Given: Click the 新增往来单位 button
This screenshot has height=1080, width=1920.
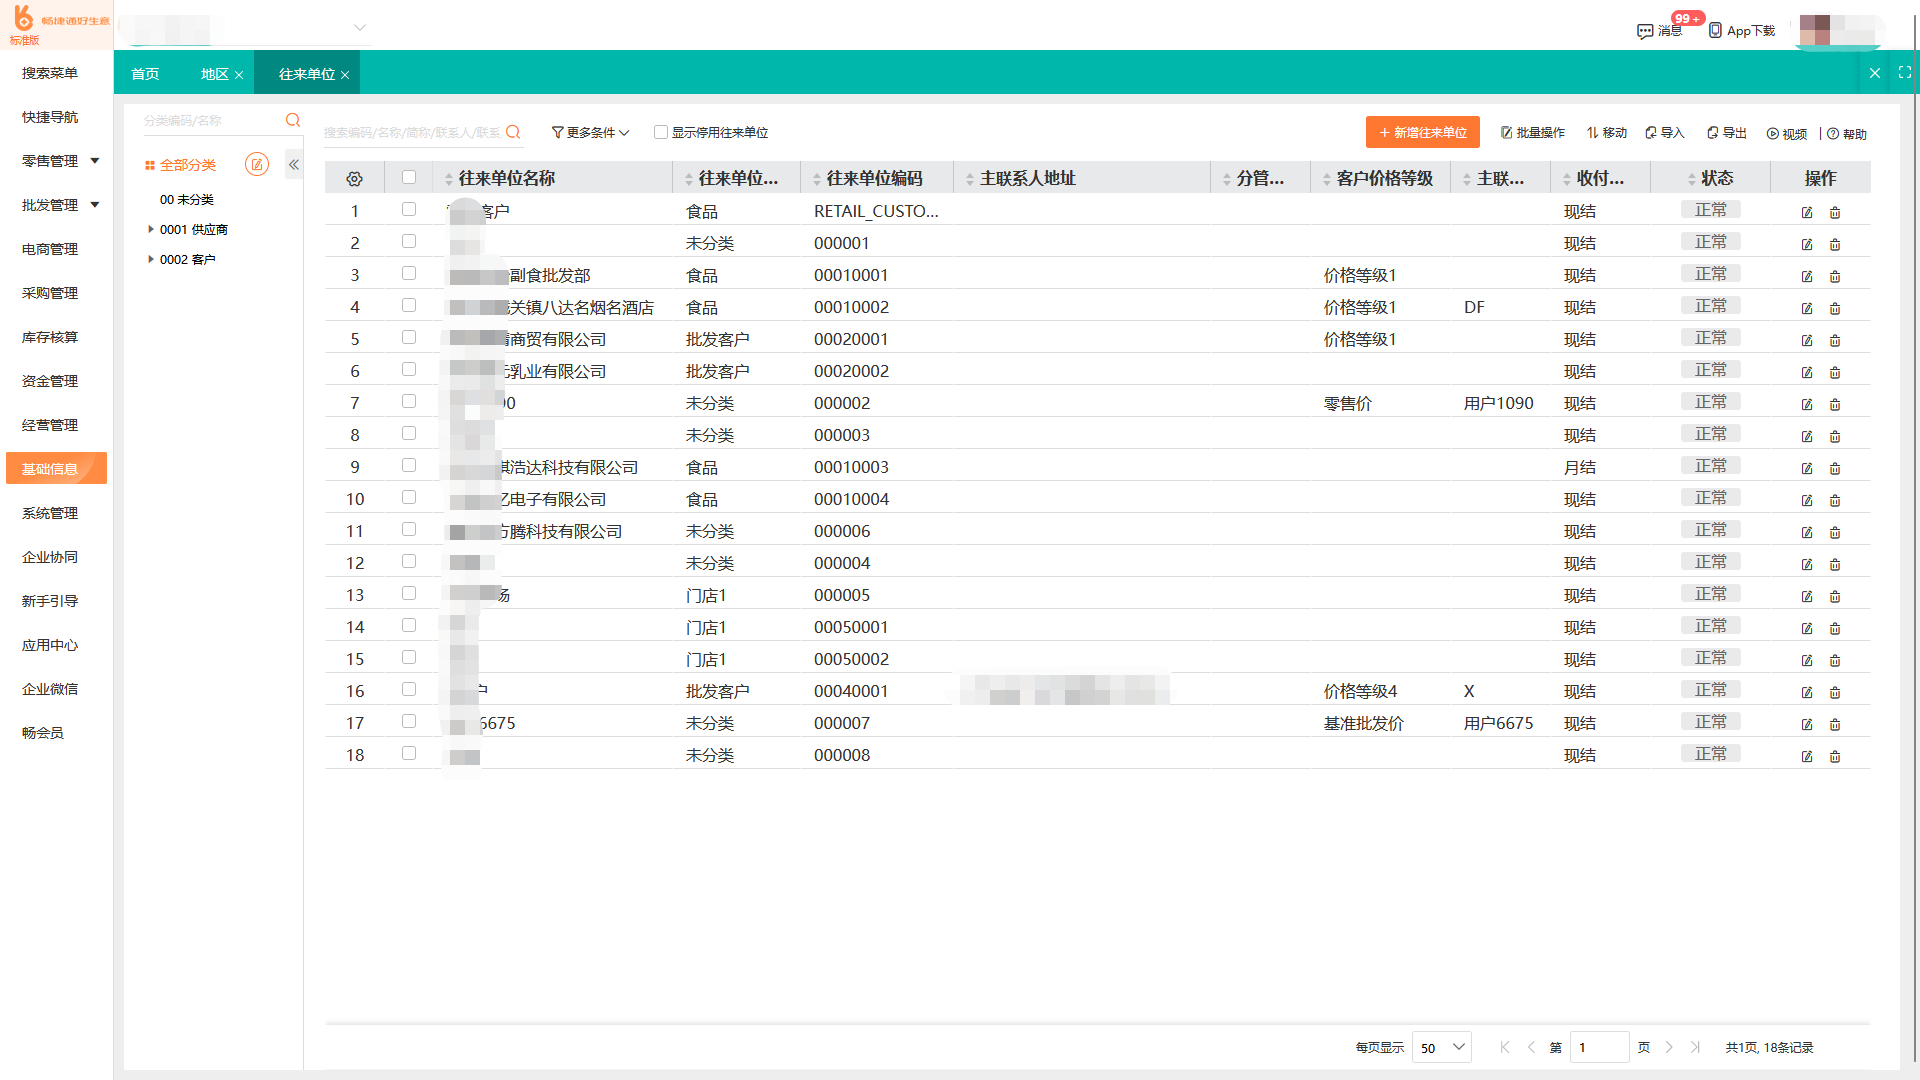Looking at the screenshot, I should [1425, 131].
